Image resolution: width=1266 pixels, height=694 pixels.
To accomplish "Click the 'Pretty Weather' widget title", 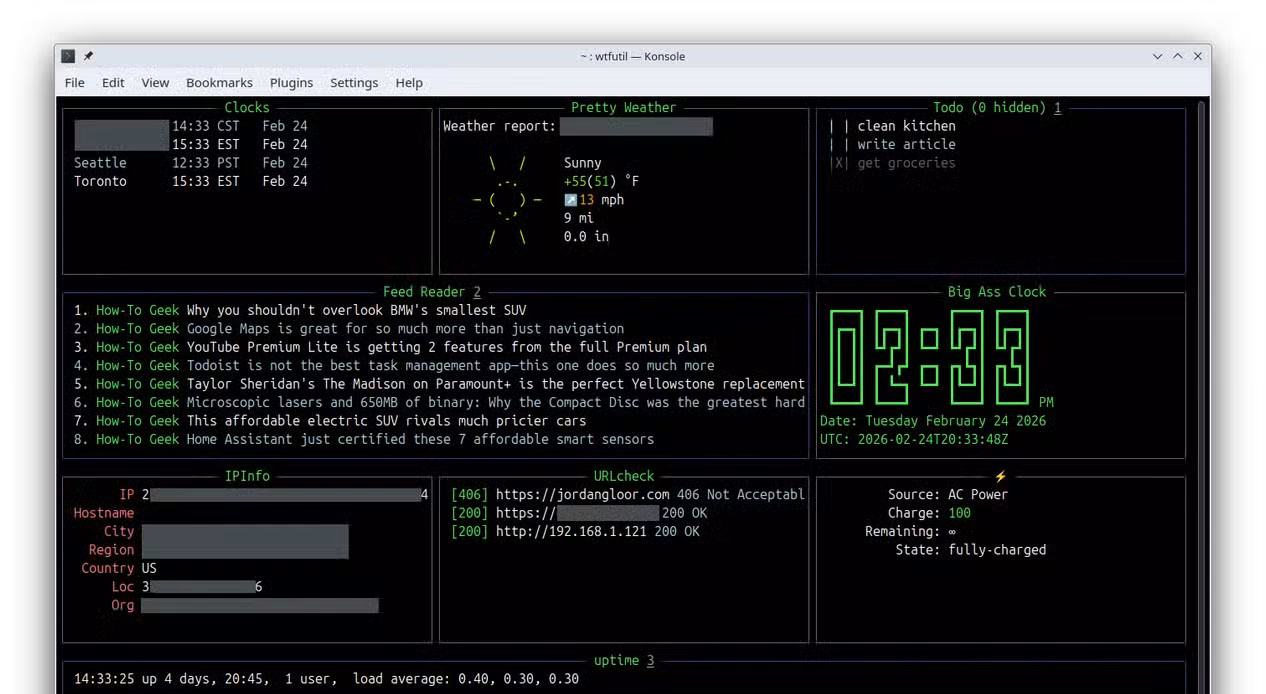I will 623,107.
